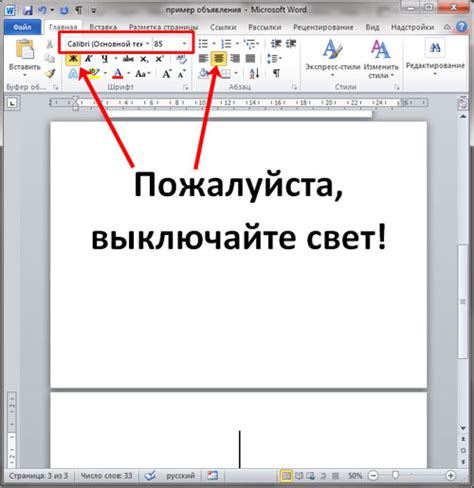Run spelling check from status bar
This screenshot has width=474, height=488.
point(150,475)
